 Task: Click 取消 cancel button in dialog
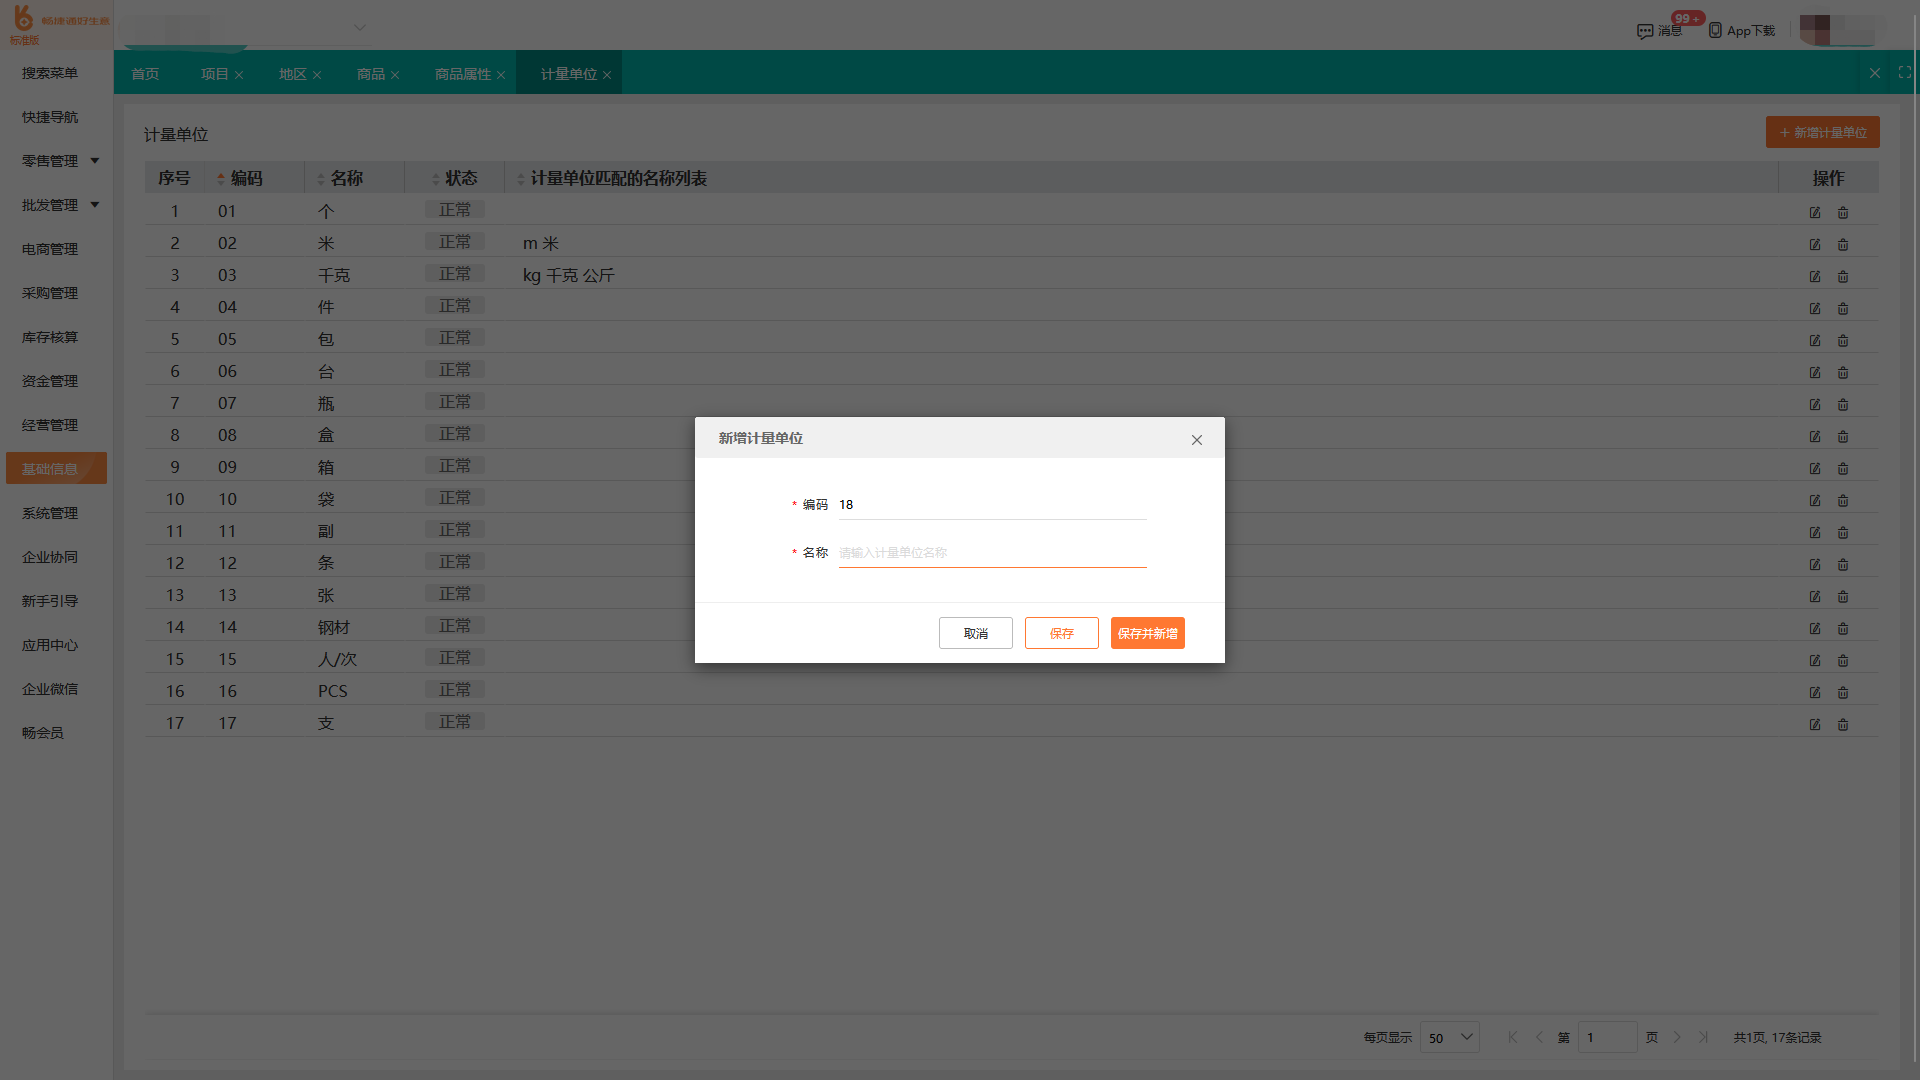[x=976, y=633]
